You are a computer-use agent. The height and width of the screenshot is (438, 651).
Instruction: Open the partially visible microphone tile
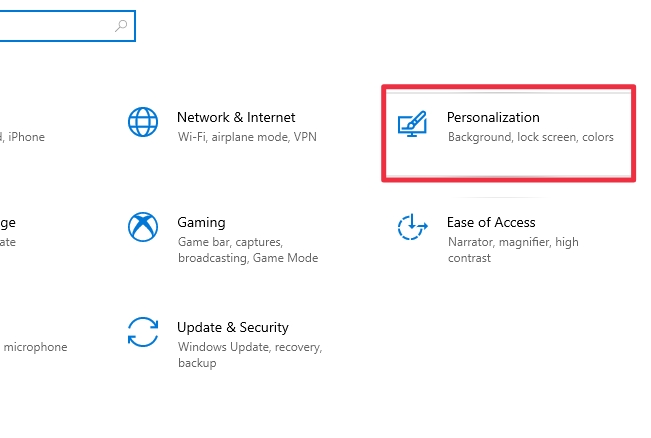[34, 347]
